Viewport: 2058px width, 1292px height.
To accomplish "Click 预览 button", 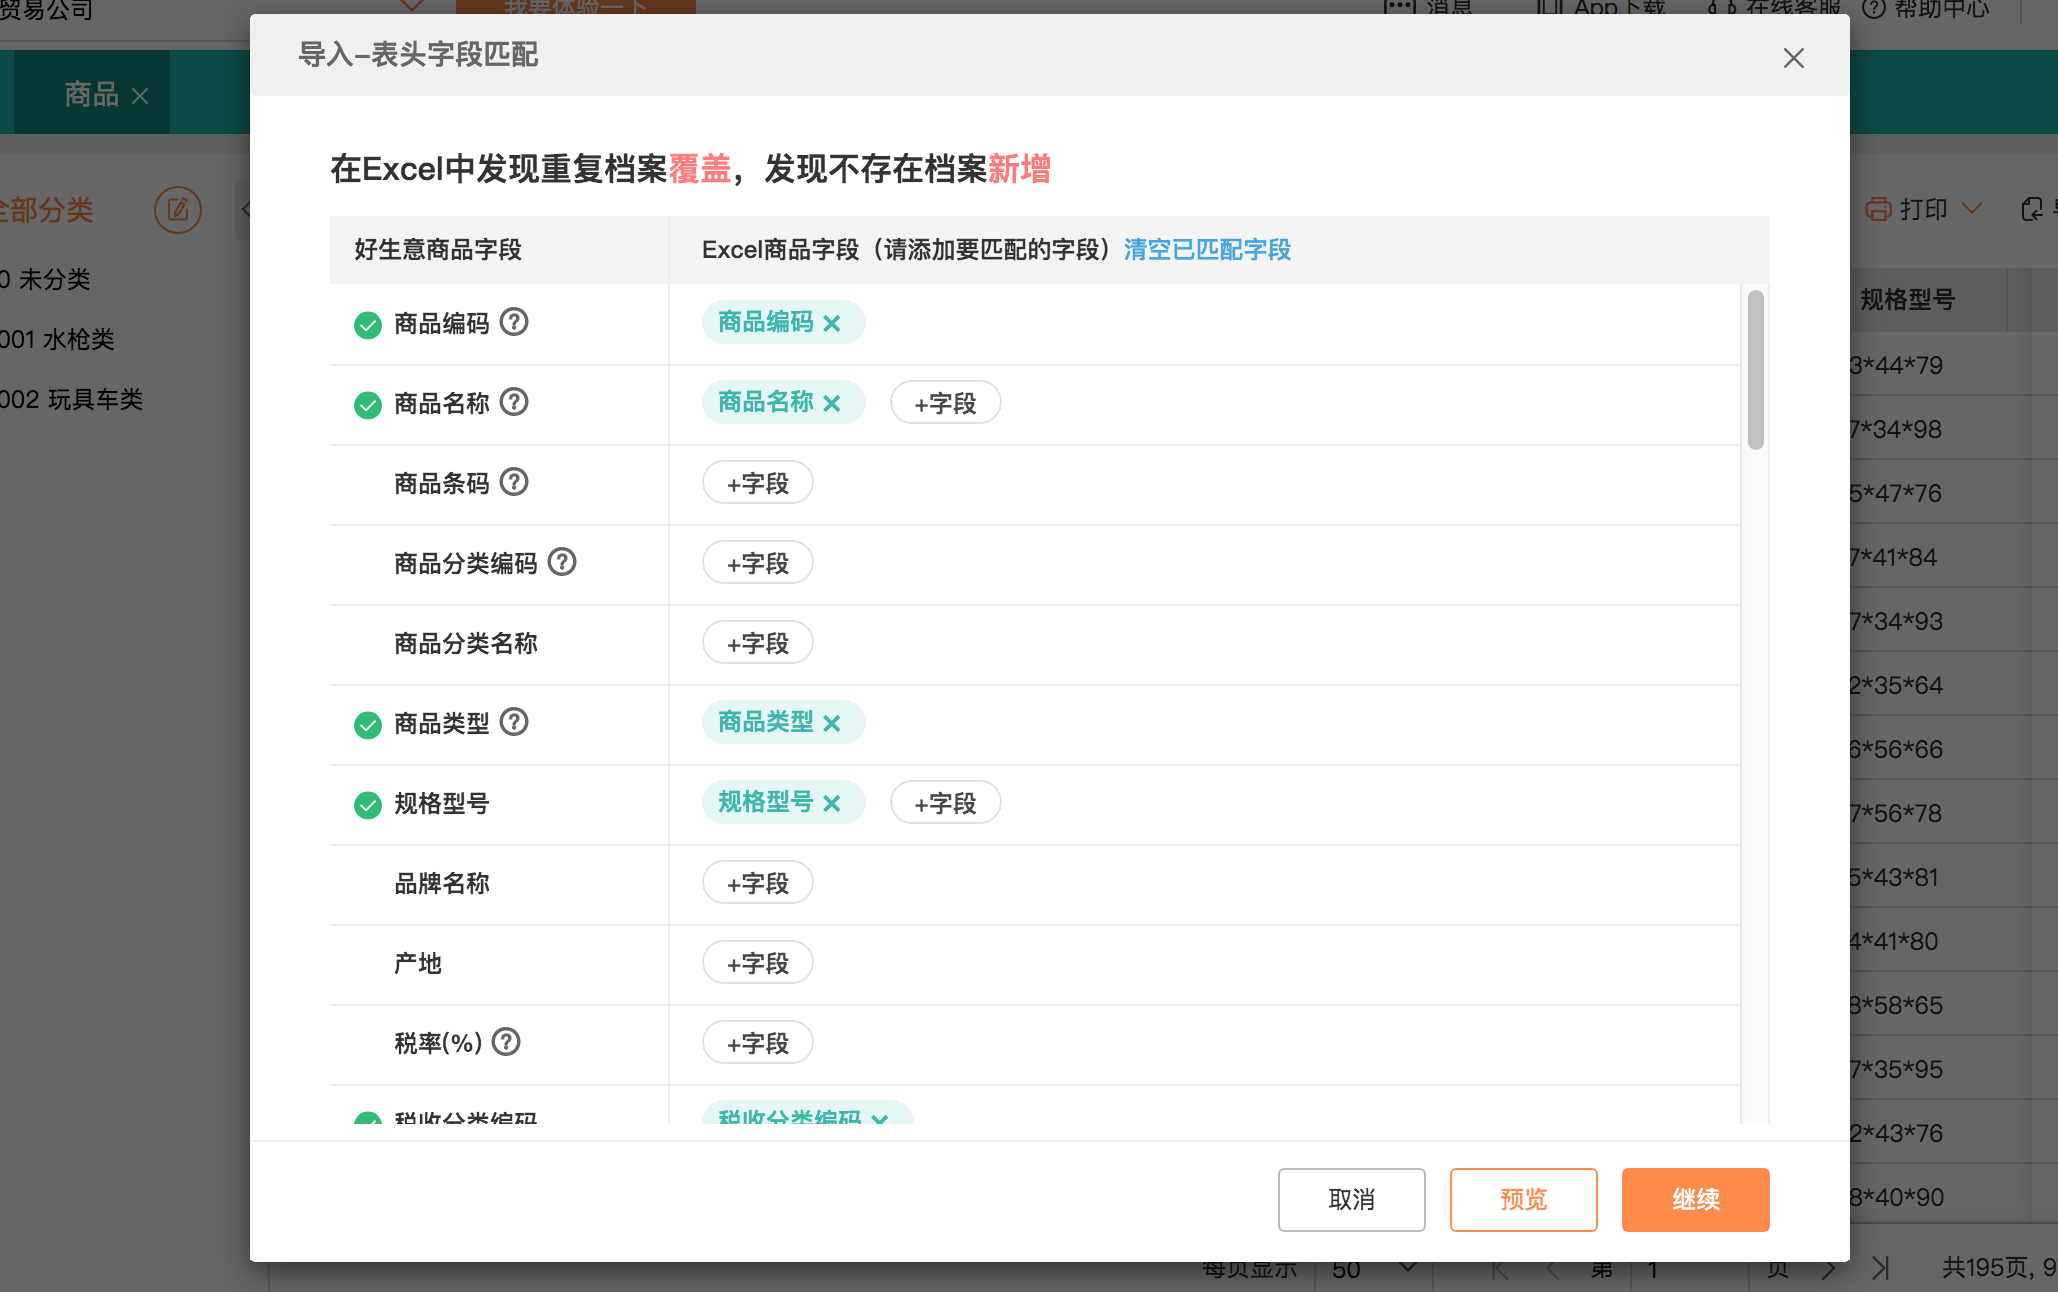I will 1524,1198.
